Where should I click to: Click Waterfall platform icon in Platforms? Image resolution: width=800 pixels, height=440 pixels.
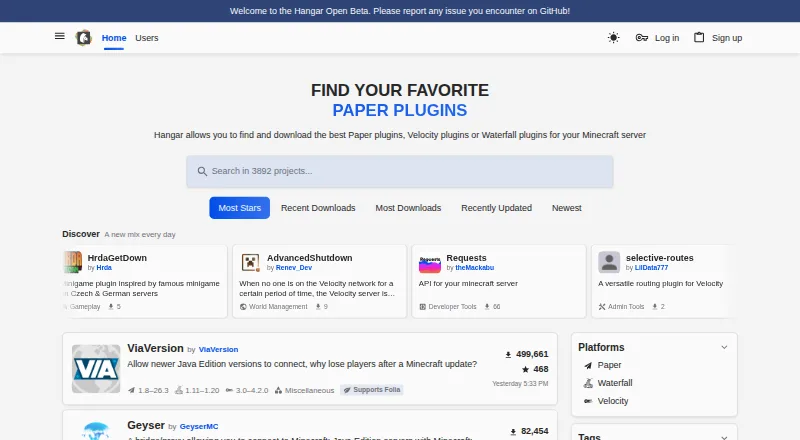pyautogui.click(x=588, y=383)
